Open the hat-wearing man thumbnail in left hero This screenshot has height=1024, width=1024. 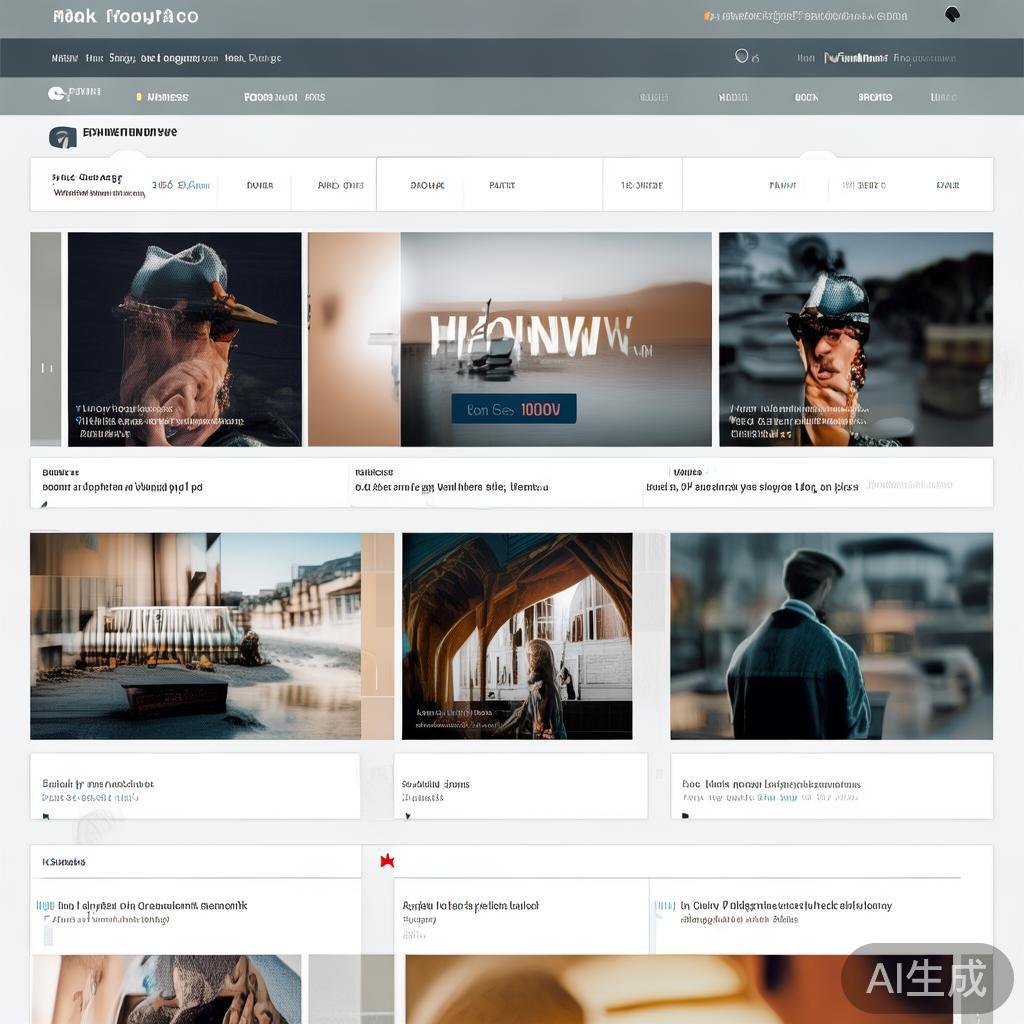(184, 340)
